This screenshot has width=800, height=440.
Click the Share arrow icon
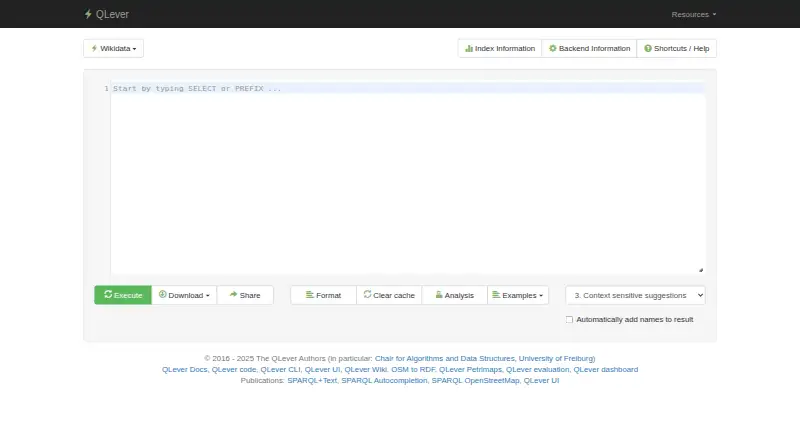[233, 295]
